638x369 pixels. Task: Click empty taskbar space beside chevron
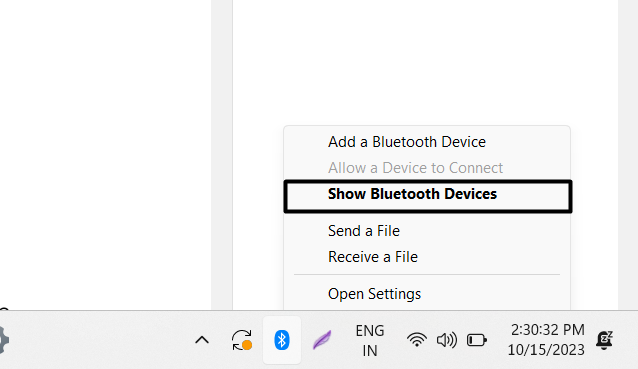pyautogui.click(x=102, y=340)
